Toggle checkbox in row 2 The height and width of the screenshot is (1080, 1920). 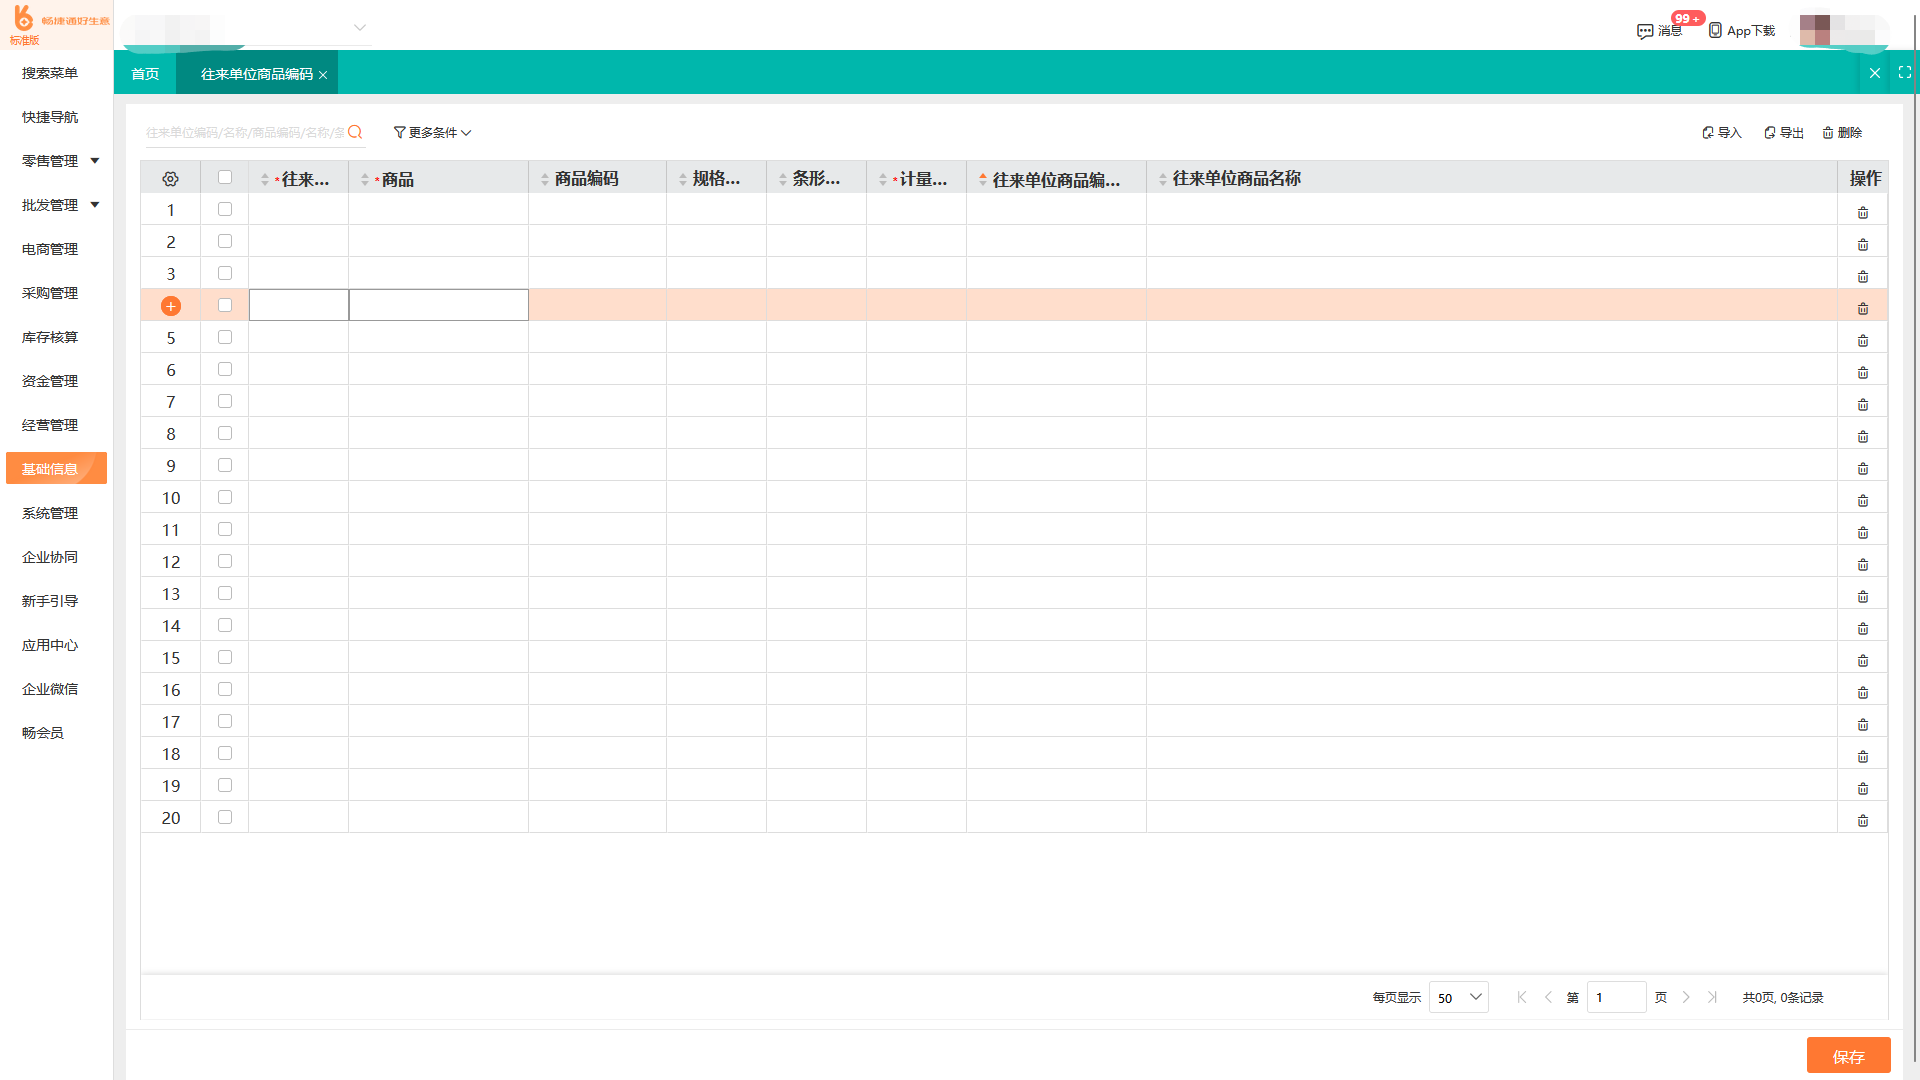point(224,241)
